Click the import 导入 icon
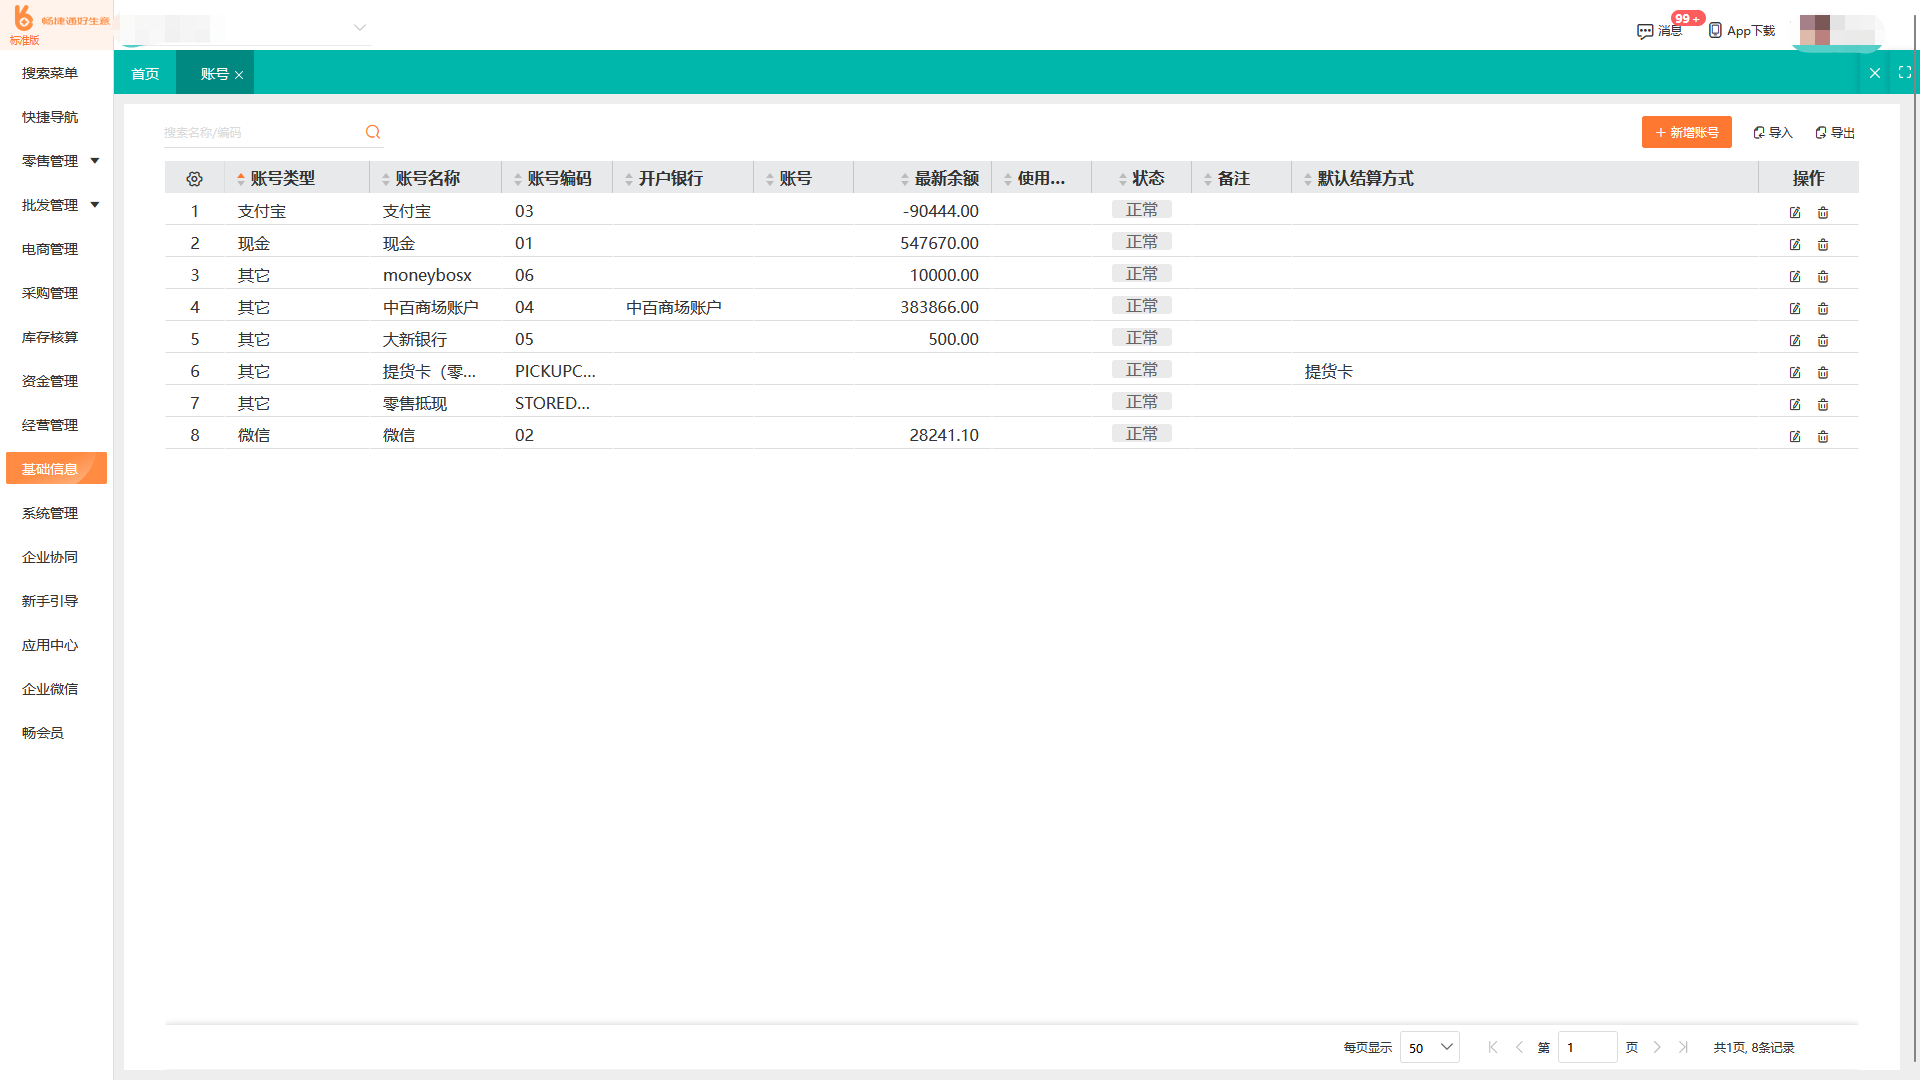 pyautogui.click(x=1774, y=132)
